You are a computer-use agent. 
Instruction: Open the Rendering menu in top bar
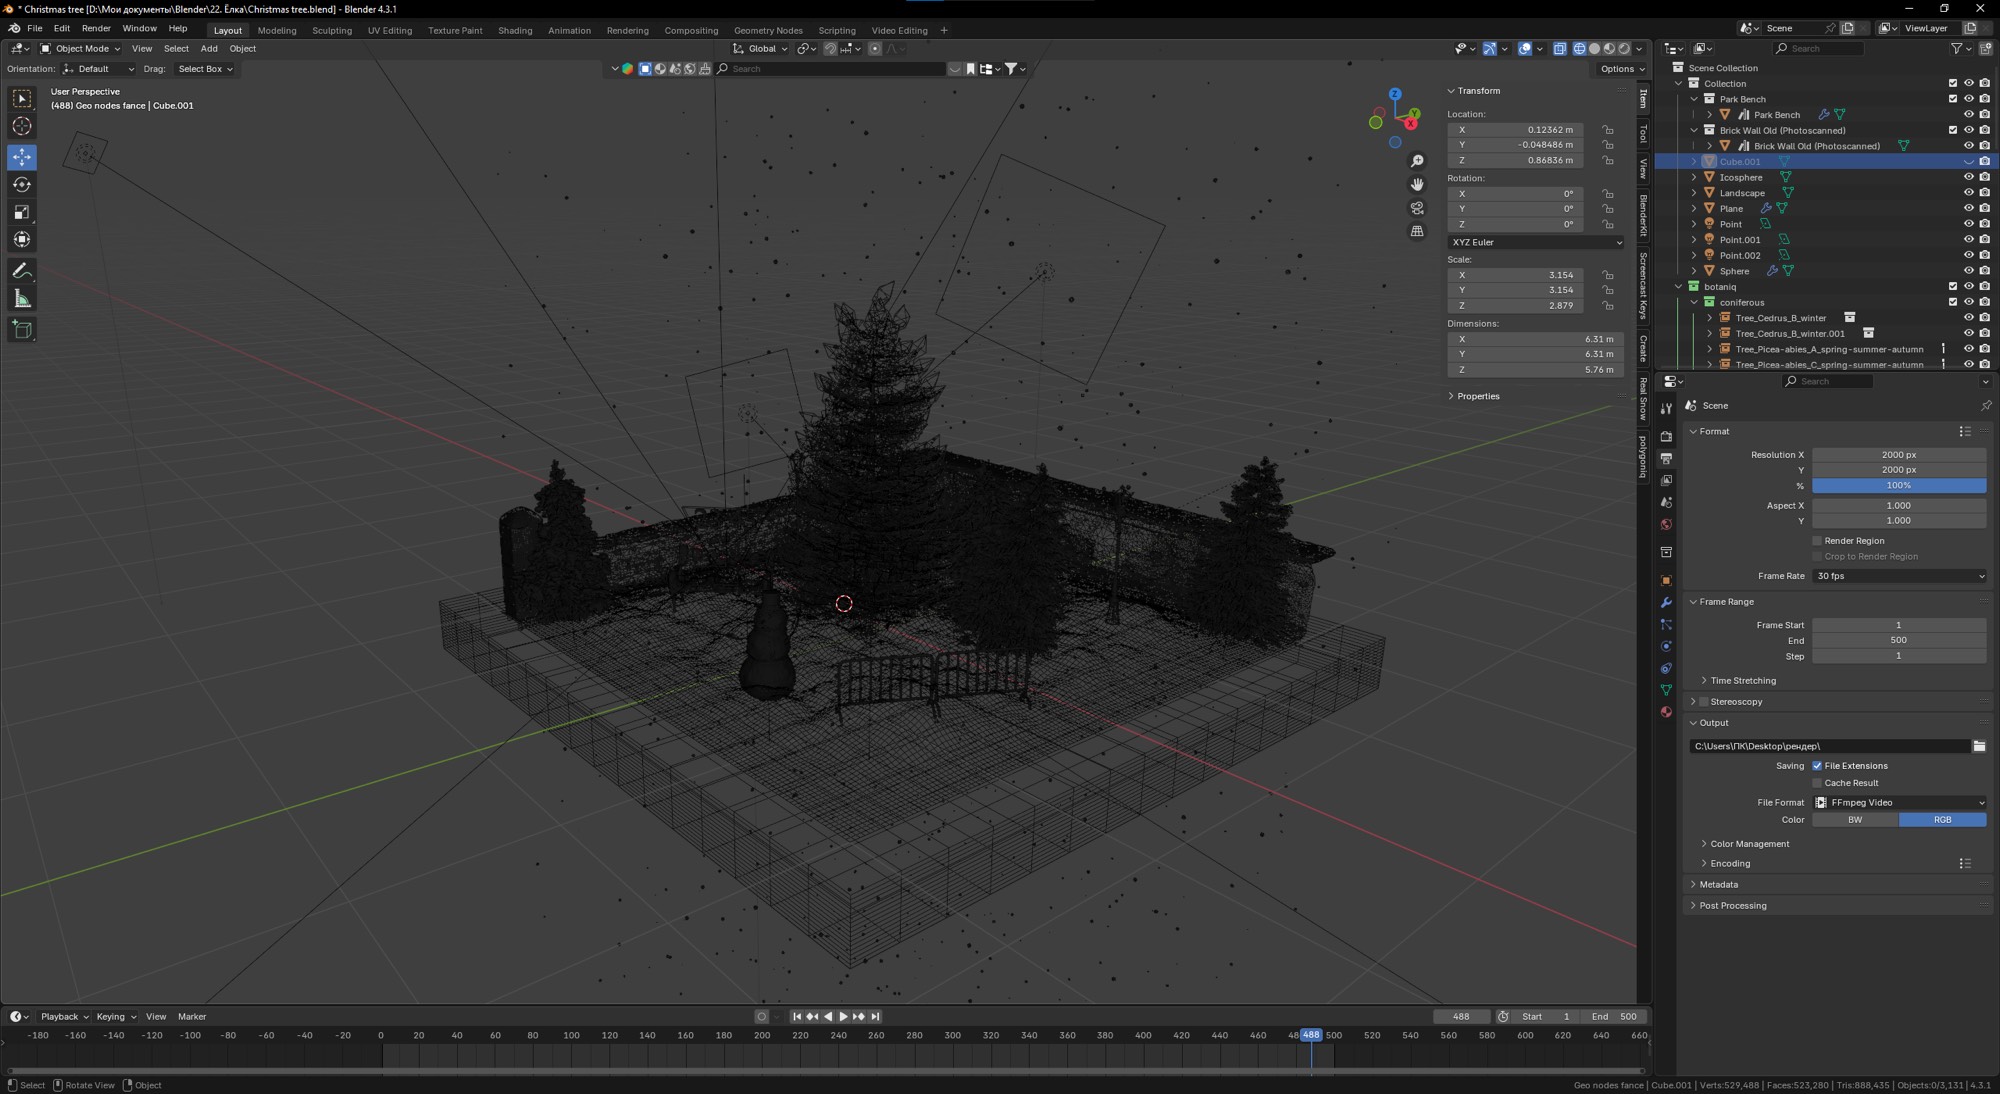point(625,30)
